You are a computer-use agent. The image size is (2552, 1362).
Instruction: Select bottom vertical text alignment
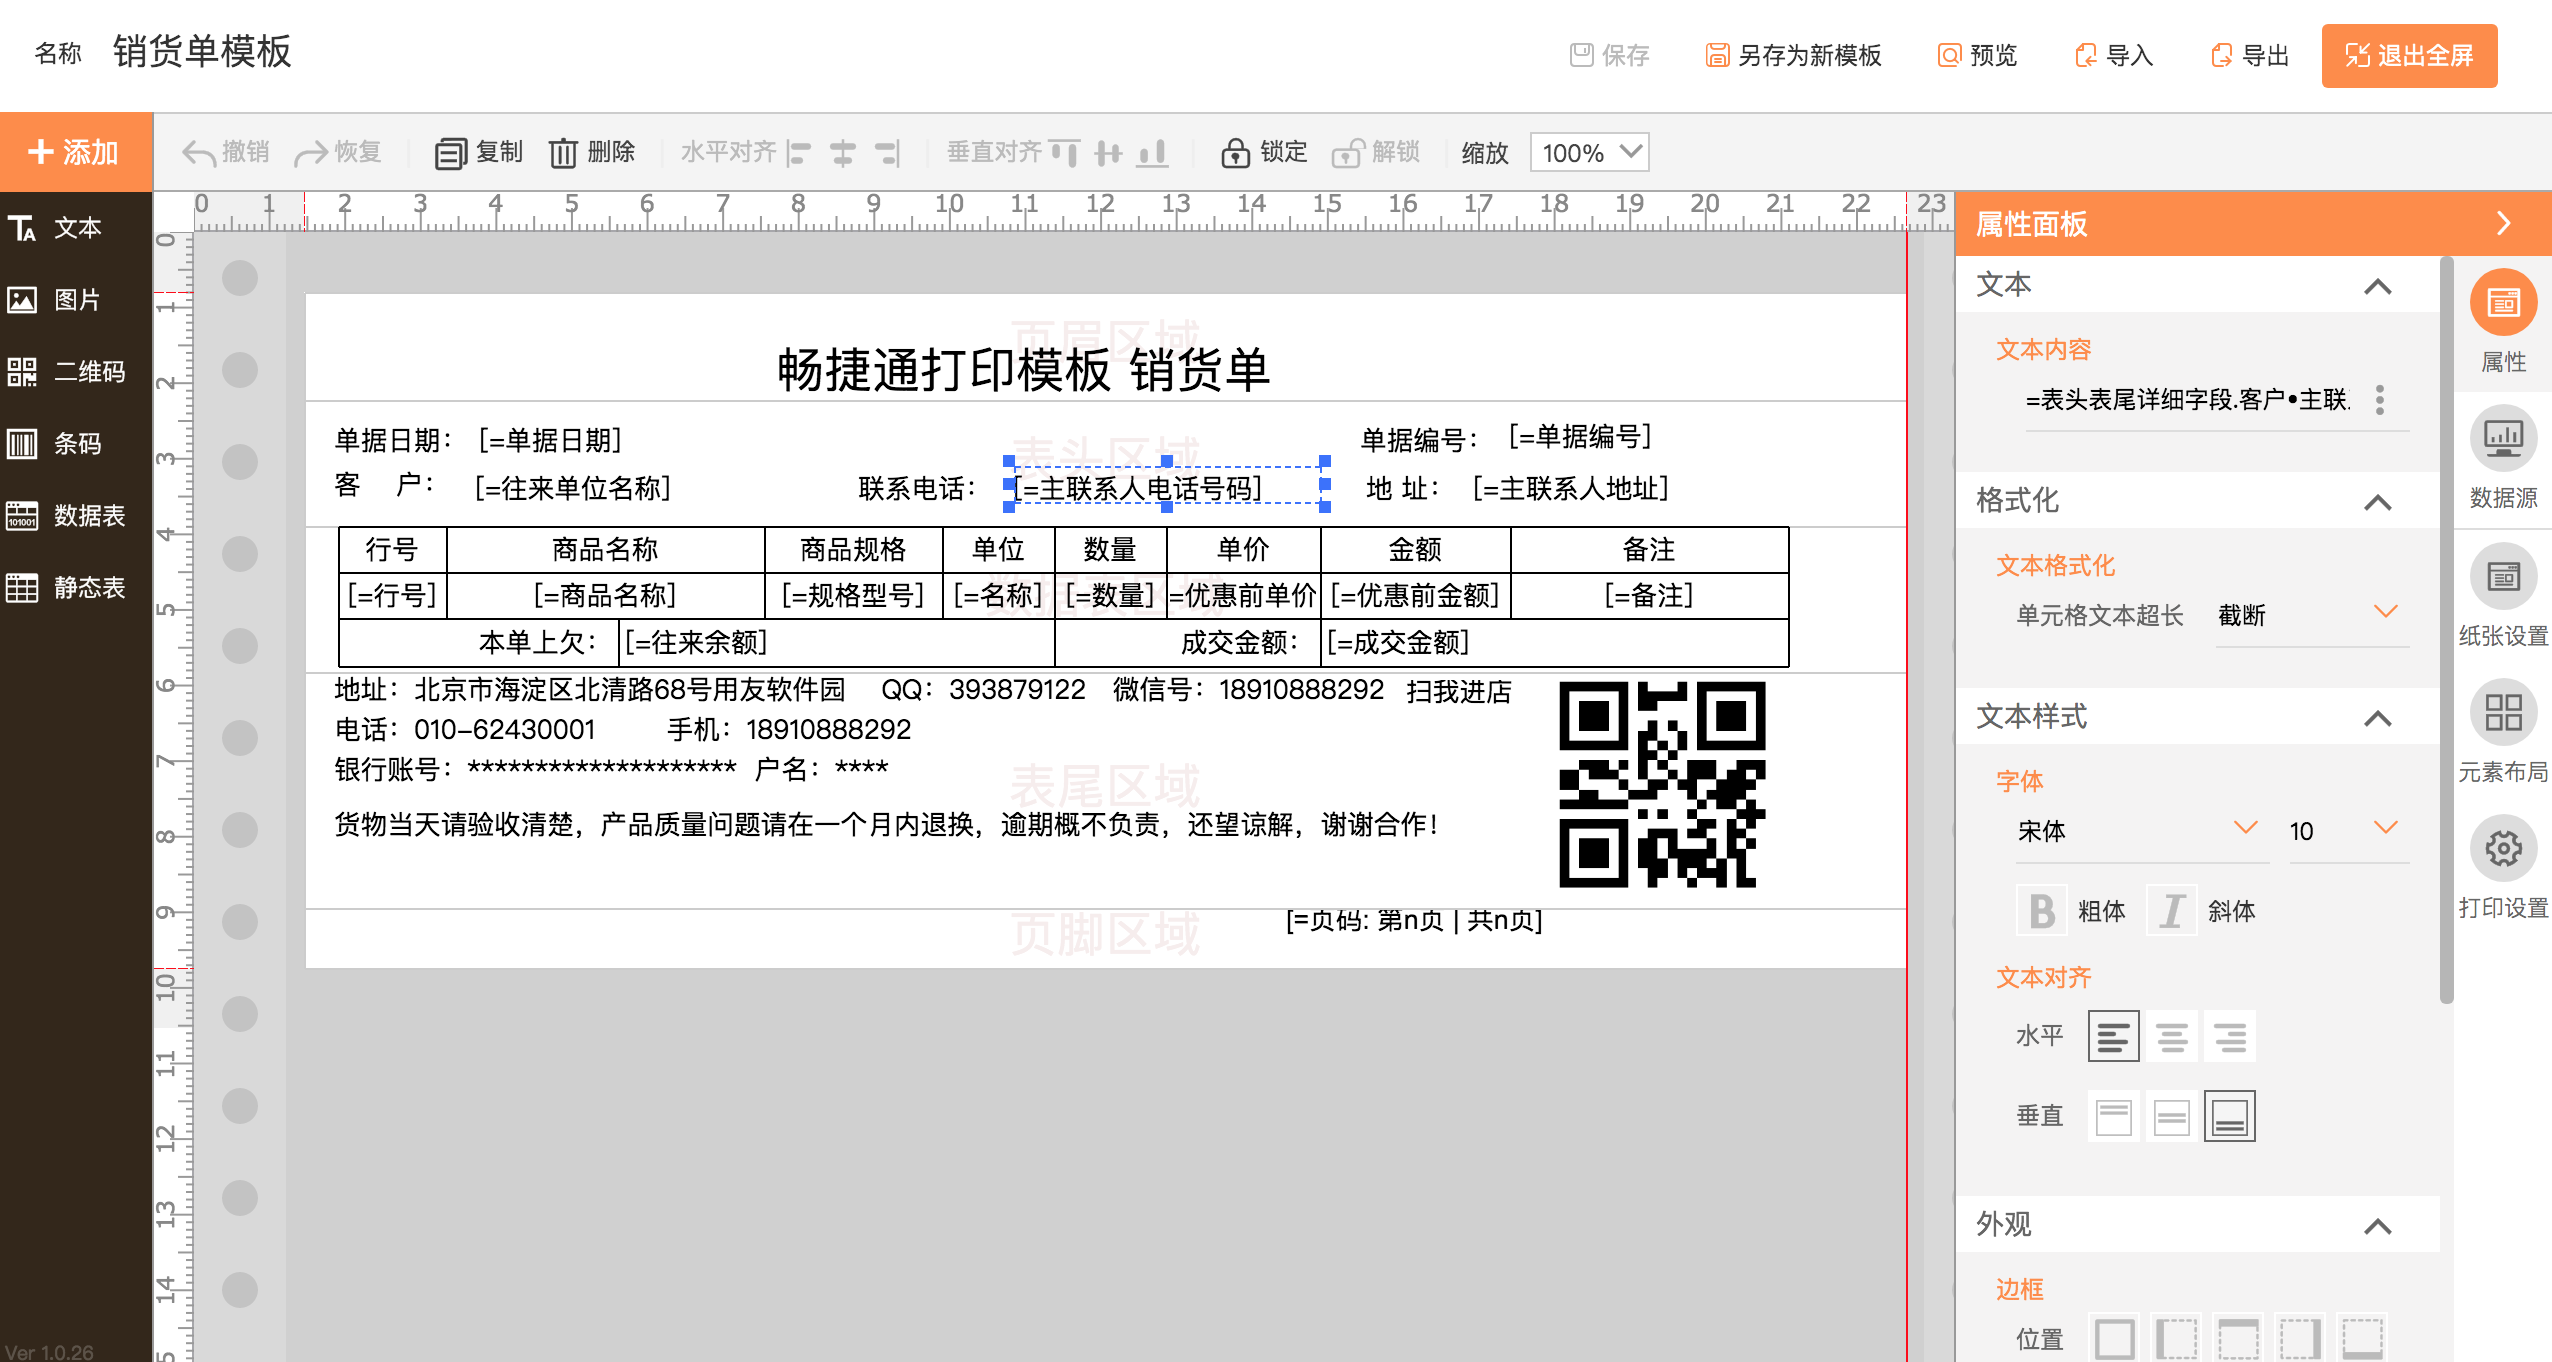2233,1114
